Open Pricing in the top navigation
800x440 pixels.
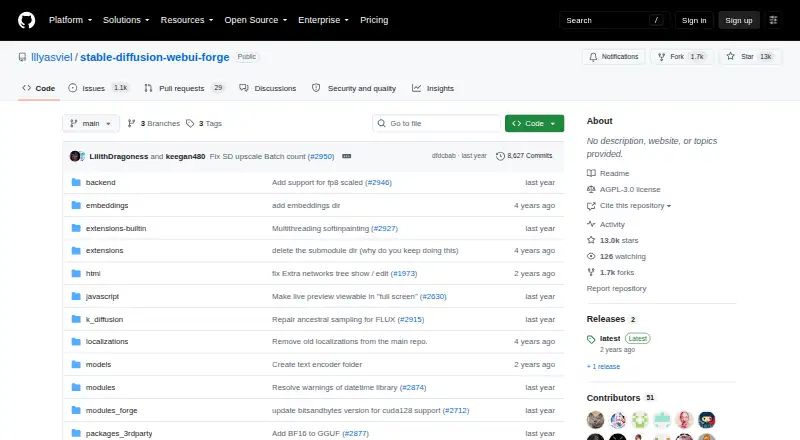[x=374, y=20]
